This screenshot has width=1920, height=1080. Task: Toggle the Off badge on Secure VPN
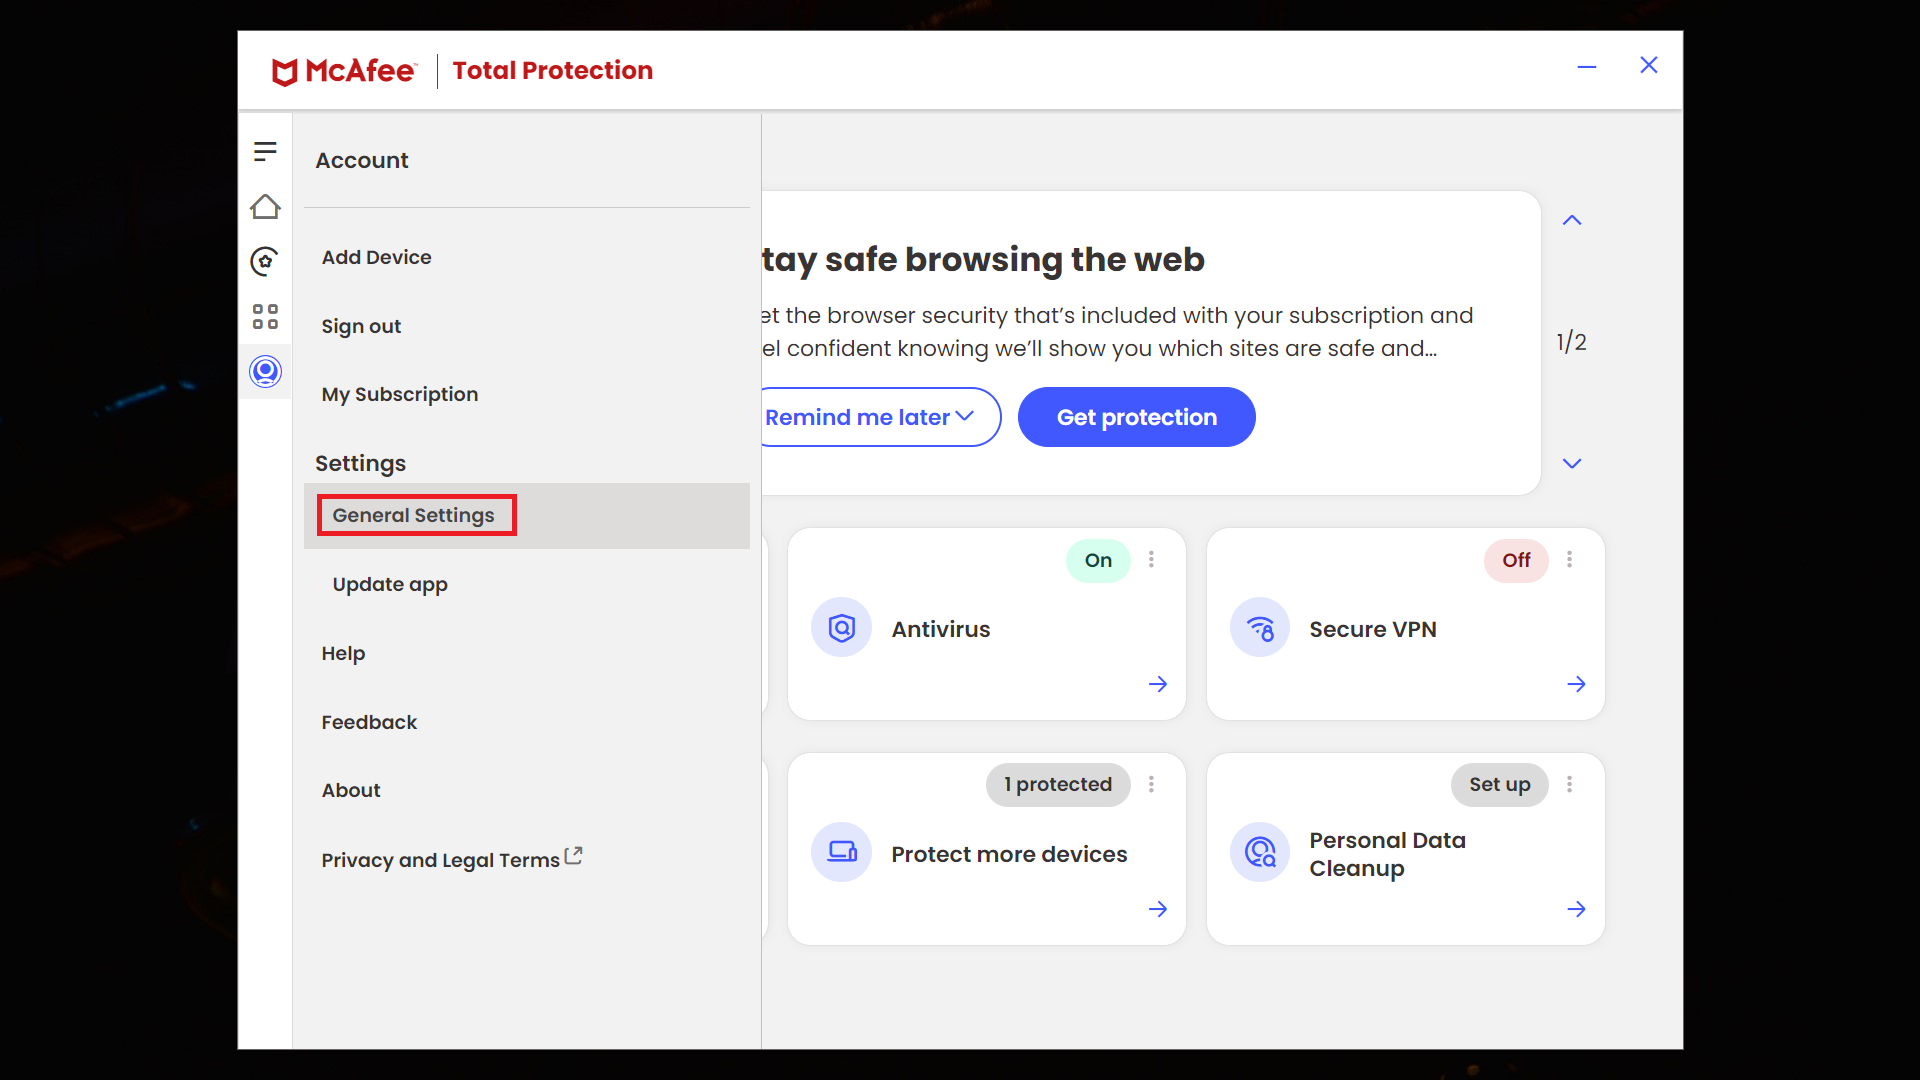(x=1515, y=560)
